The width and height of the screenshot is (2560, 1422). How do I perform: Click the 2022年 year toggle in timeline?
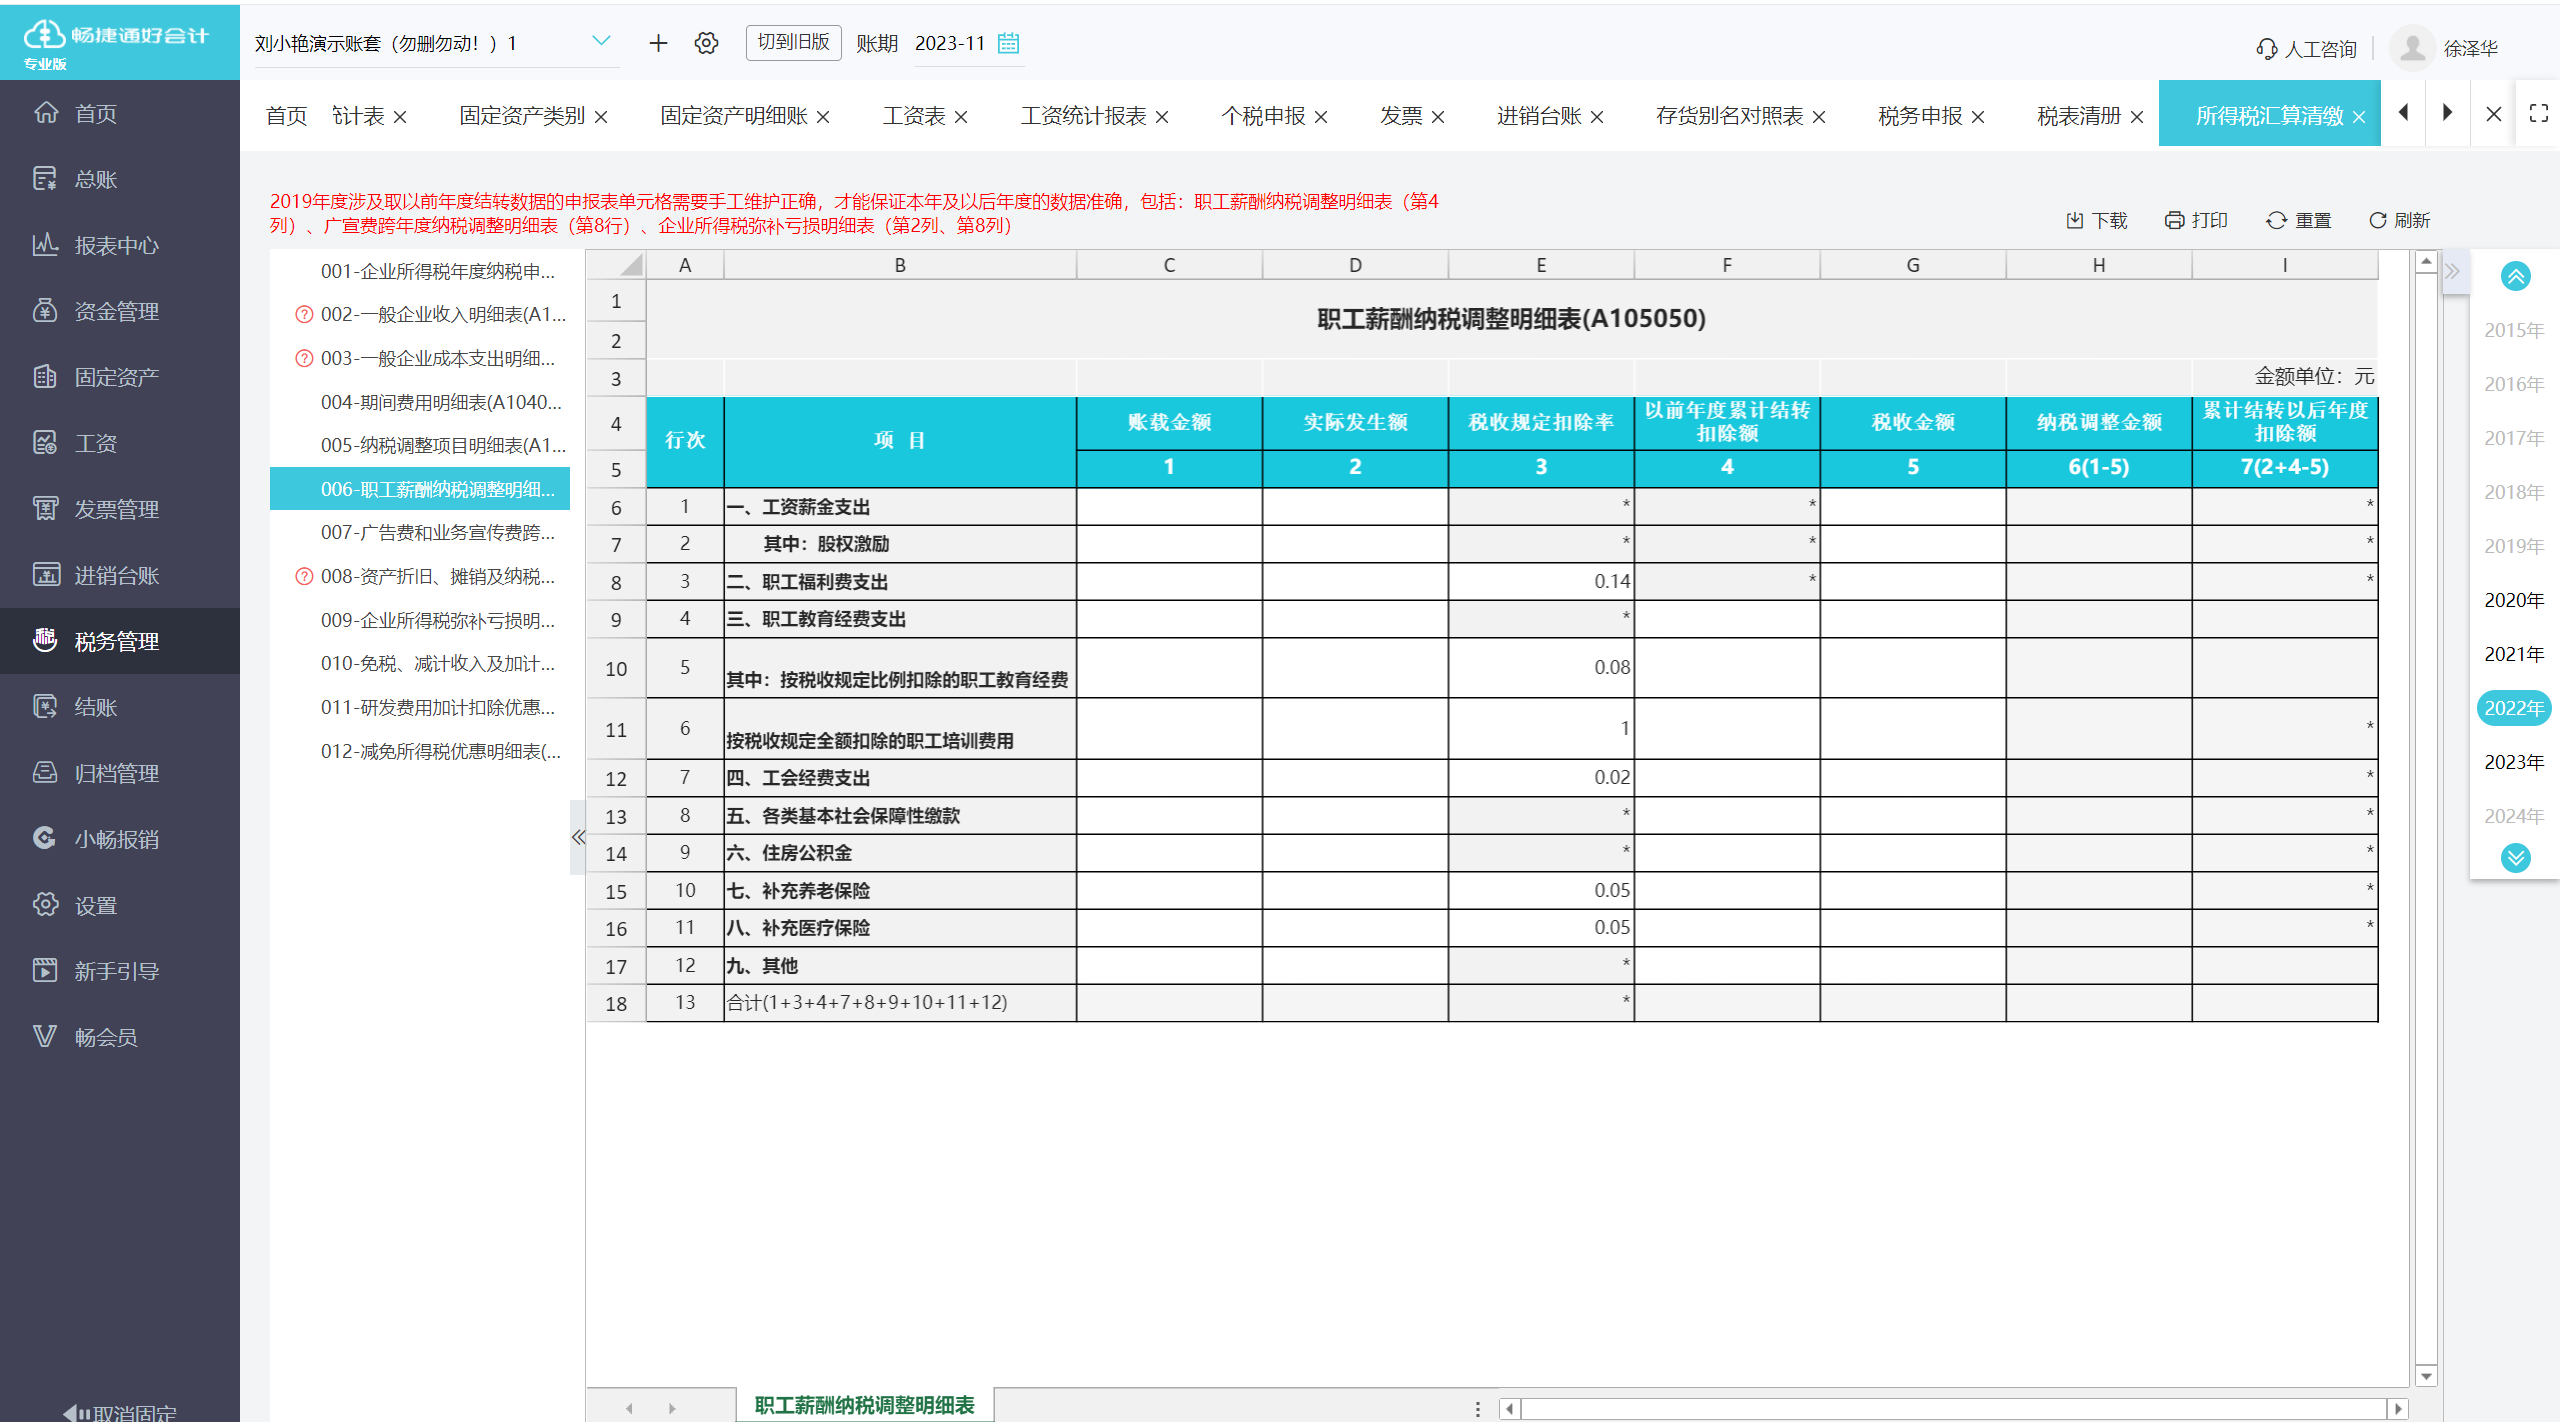(x=2514, y=706)
